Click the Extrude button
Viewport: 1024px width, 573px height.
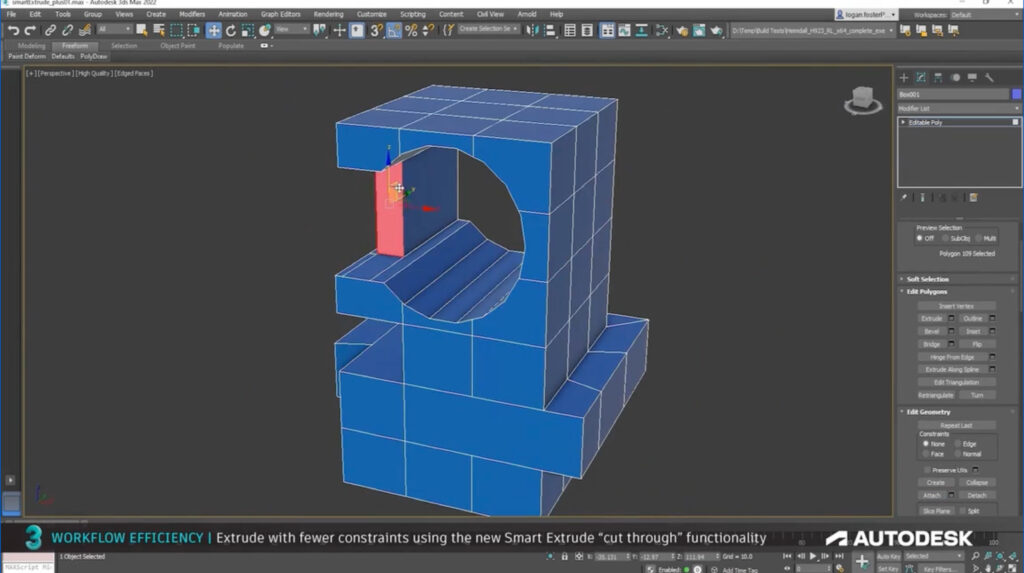931,318
